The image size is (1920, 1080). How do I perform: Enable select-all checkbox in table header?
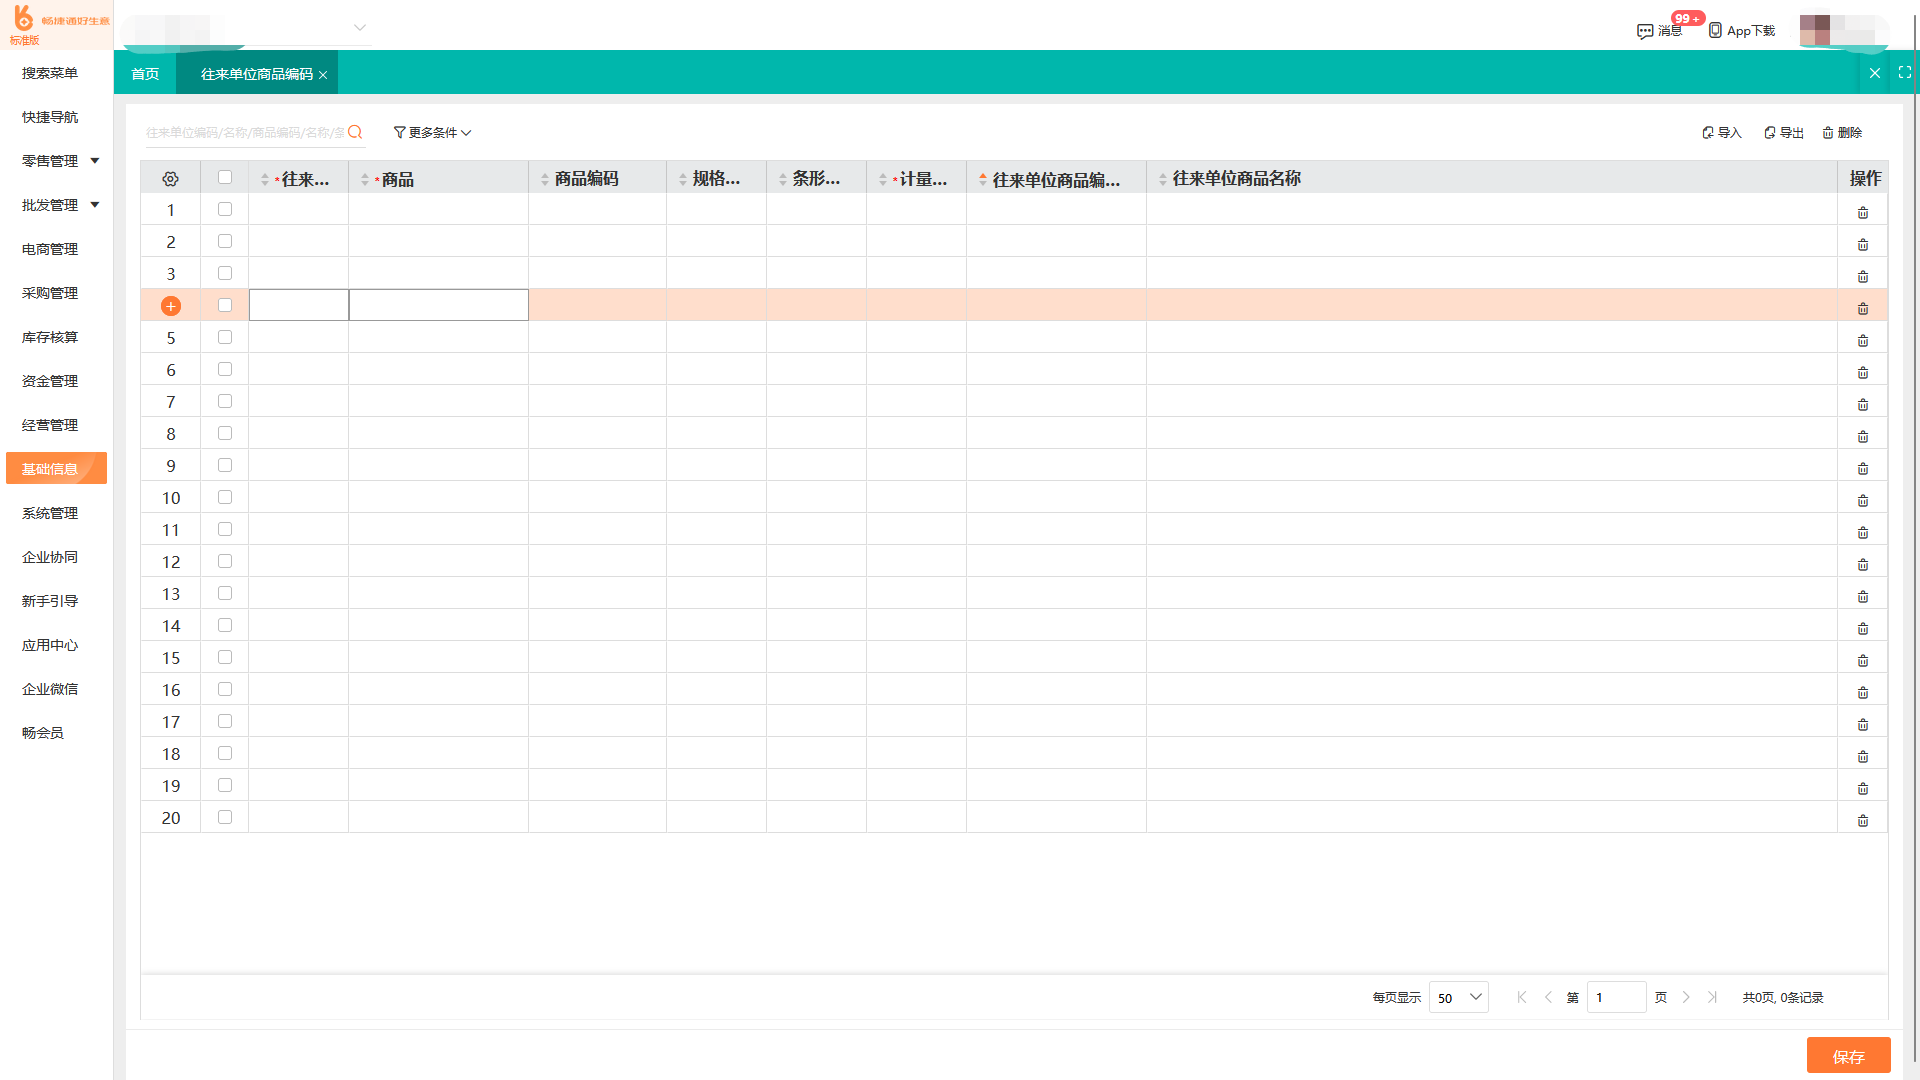pos(224,177)
